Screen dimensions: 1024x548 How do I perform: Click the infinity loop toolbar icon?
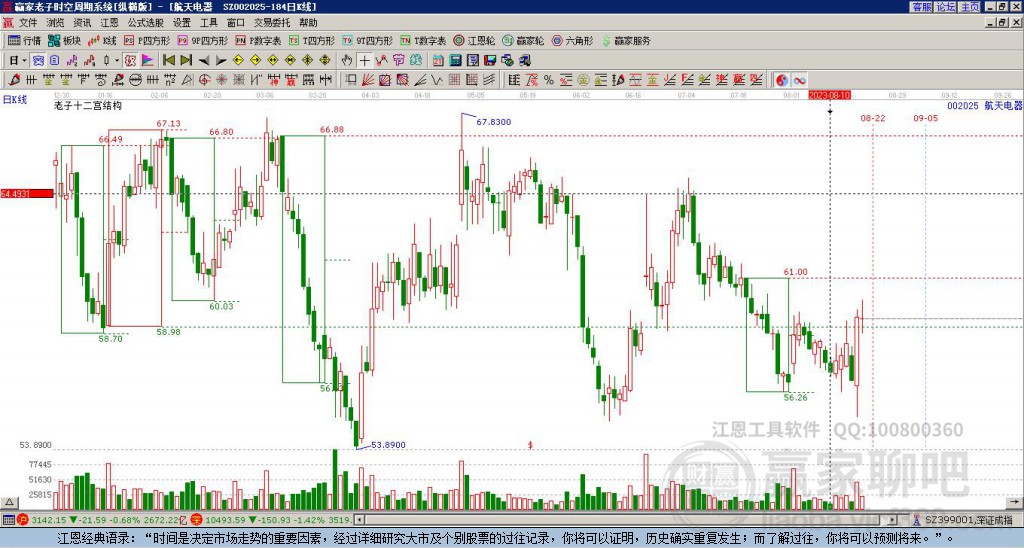(801, 79)
